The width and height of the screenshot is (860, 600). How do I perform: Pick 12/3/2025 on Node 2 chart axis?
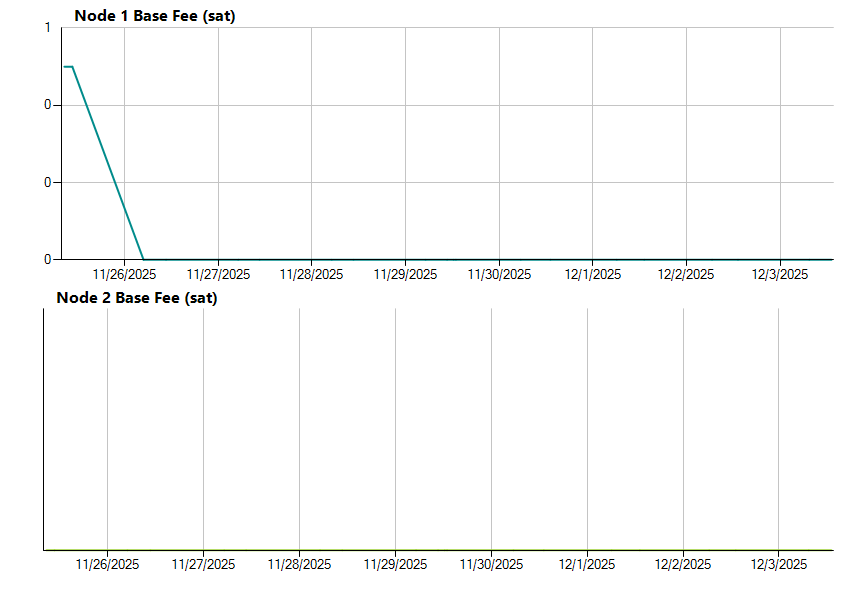click(779, 565)
